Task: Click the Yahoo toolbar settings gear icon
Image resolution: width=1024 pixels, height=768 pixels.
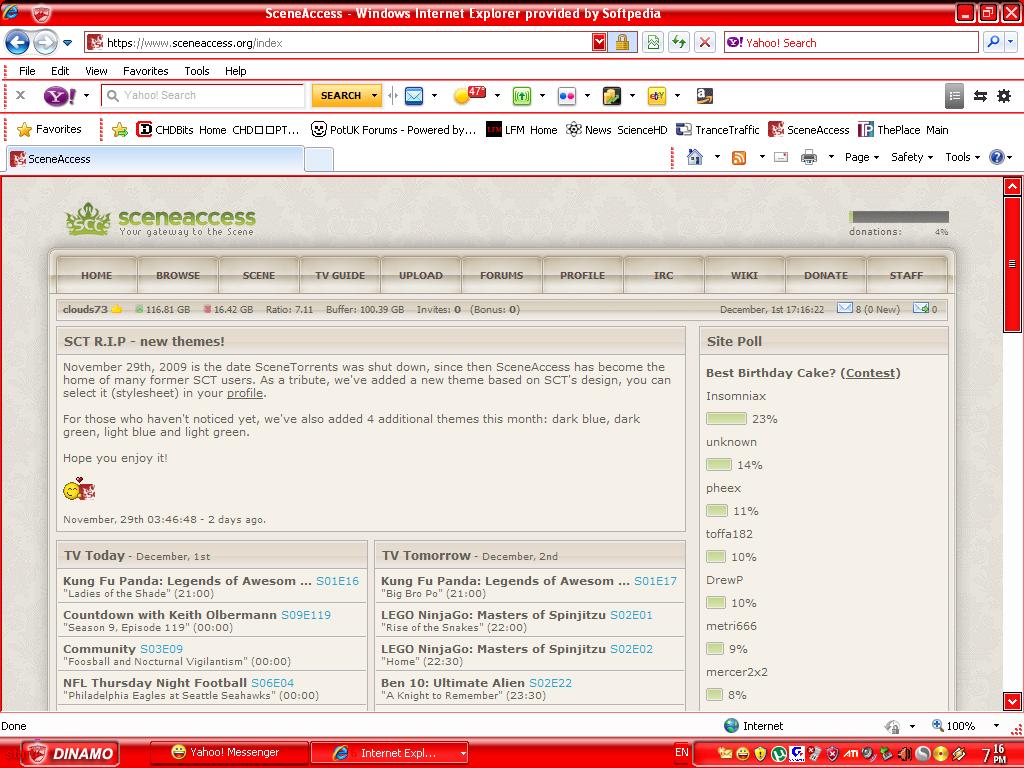Action: 1004,96
